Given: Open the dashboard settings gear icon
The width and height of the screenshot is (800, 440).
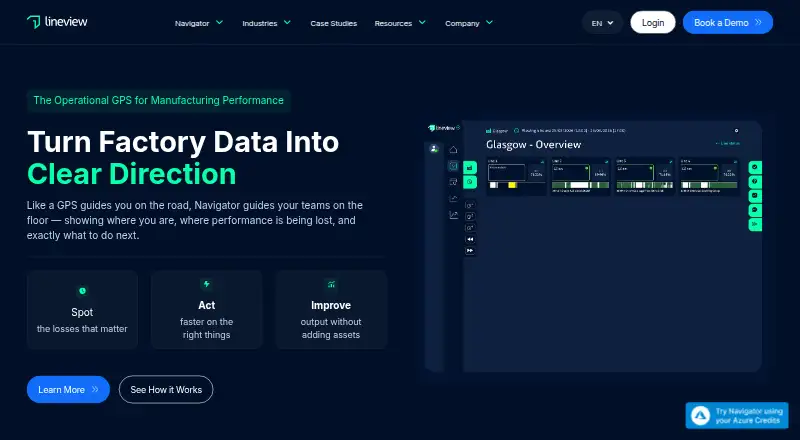Looking at the screenshot, I should coord(736,131).
